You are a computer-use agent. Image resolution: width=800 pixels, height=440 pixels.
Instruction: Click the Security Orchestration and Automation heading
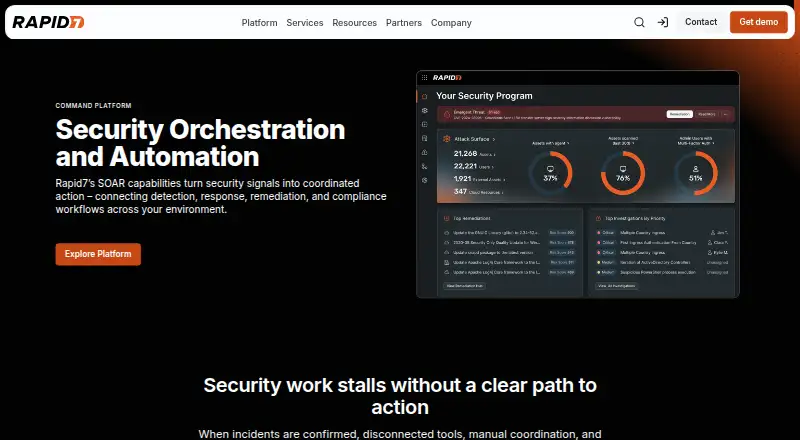[x=201, y=143]
